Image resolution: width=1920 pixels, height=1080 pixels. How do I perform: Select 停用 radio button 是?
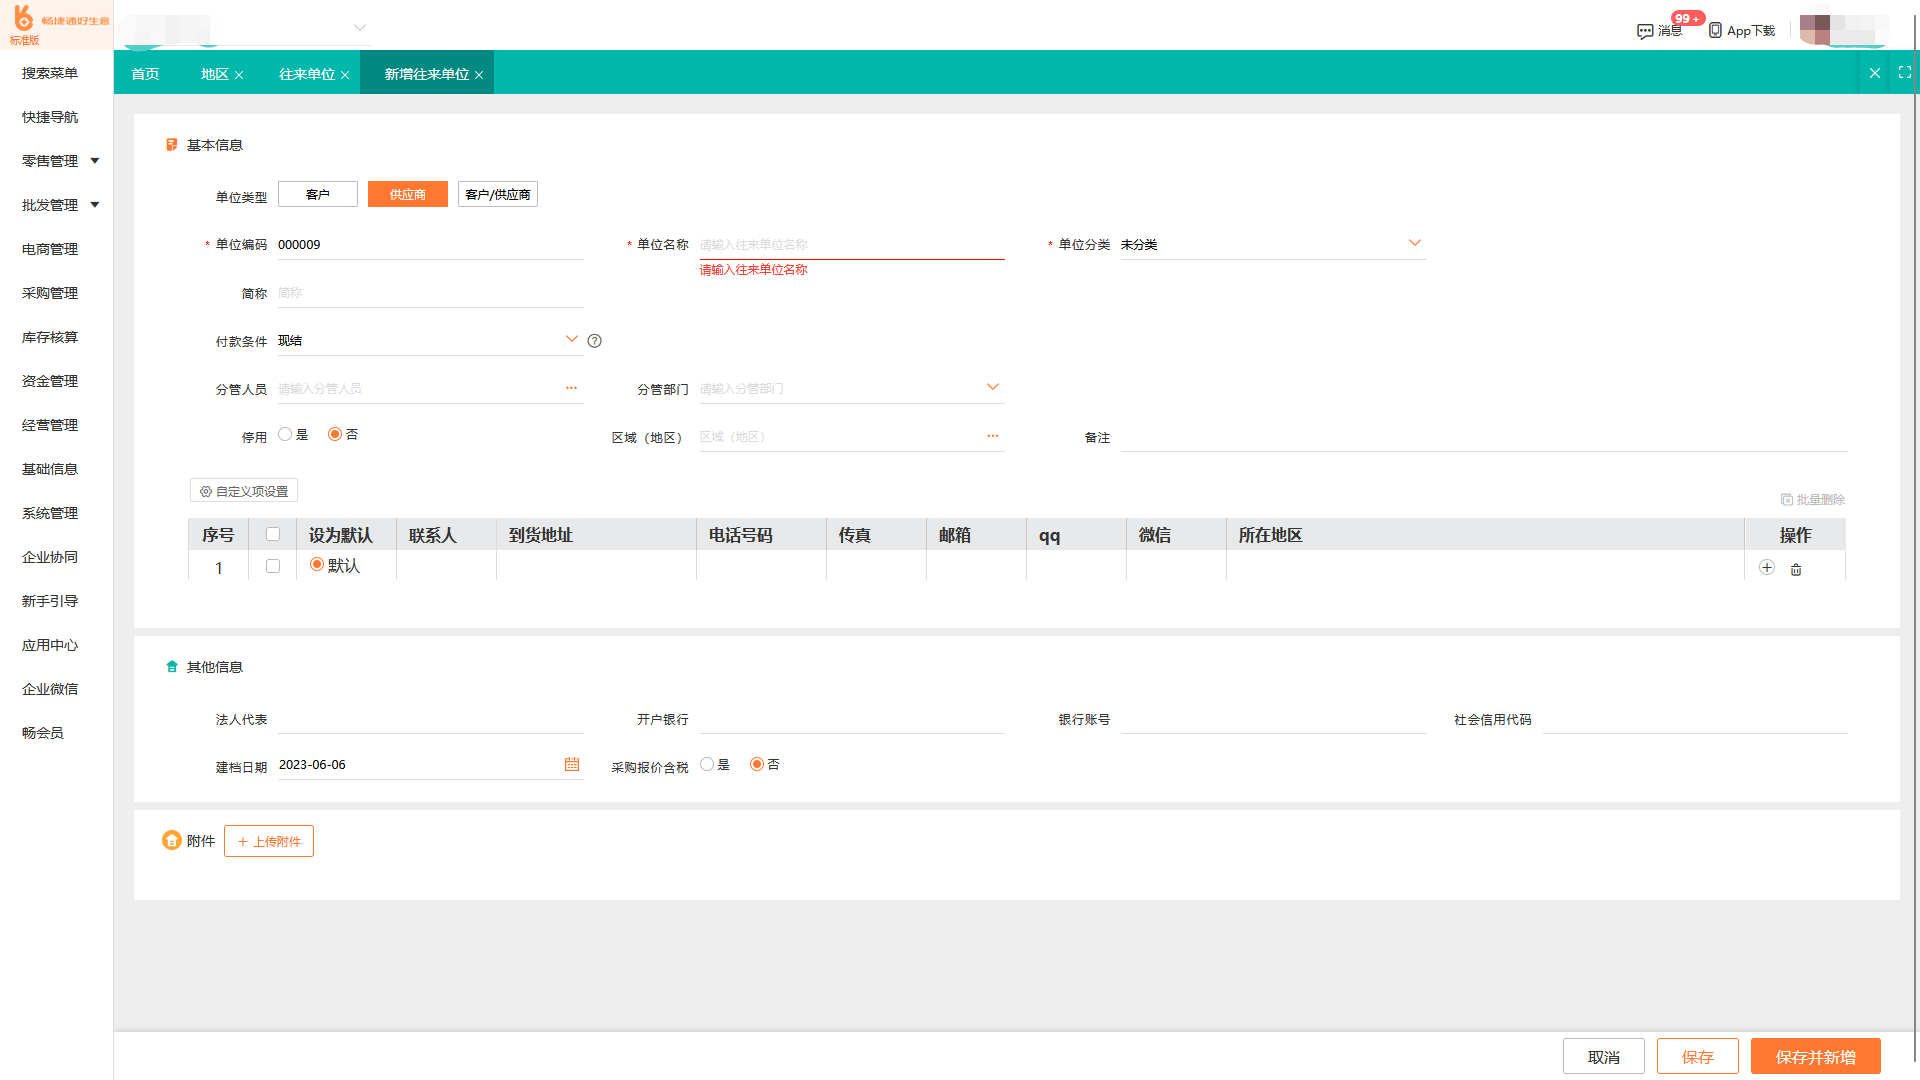point(286,434)
